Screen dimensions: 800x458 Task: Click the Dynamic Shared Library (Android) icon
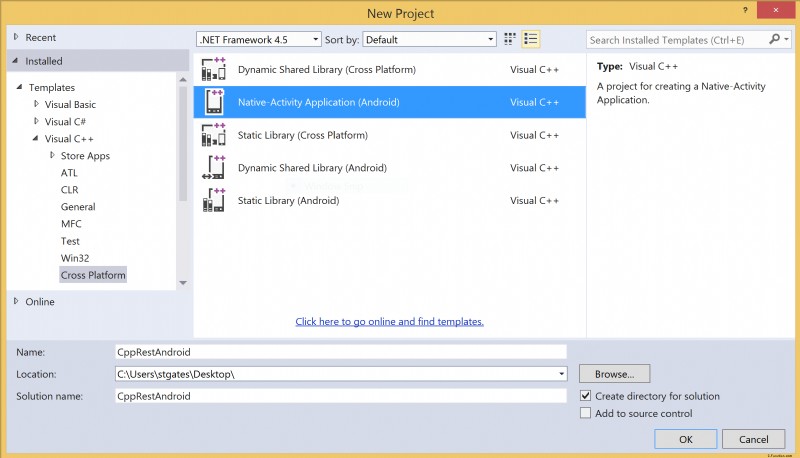click(x=213, y=168)
